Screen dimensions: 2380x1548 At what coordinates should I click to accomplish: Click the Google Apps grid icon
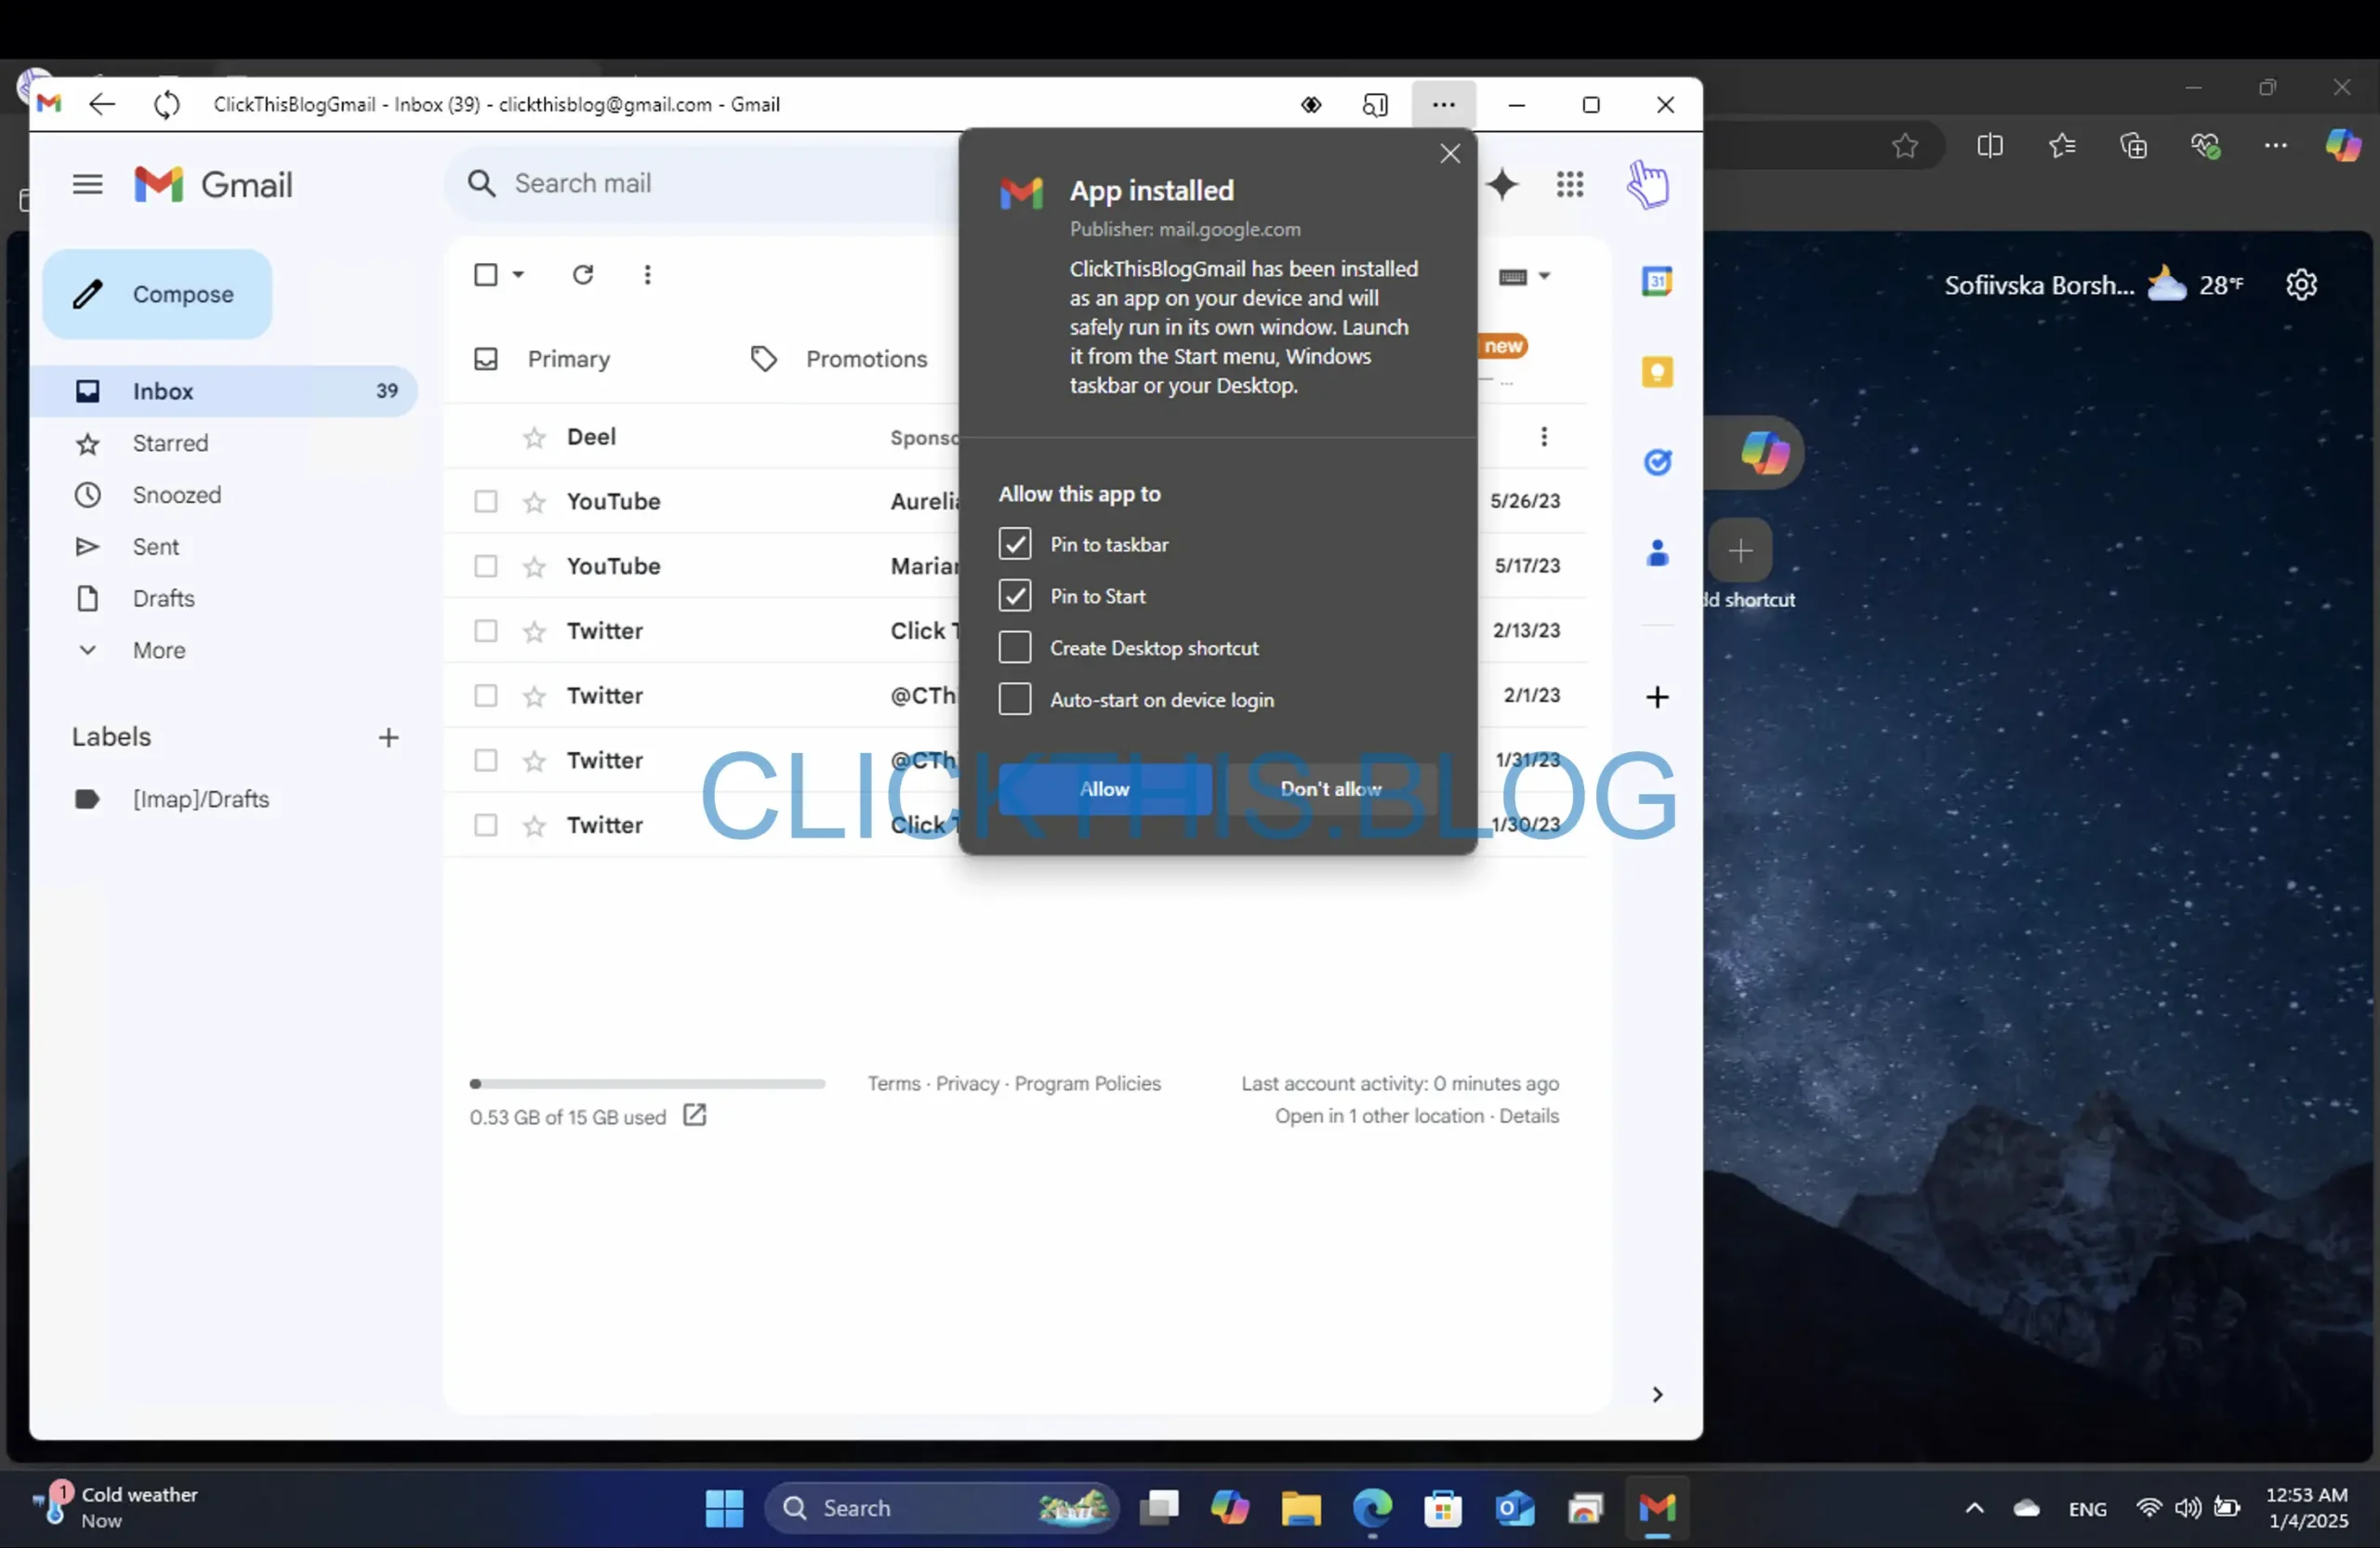click(x=1570, y=184)
